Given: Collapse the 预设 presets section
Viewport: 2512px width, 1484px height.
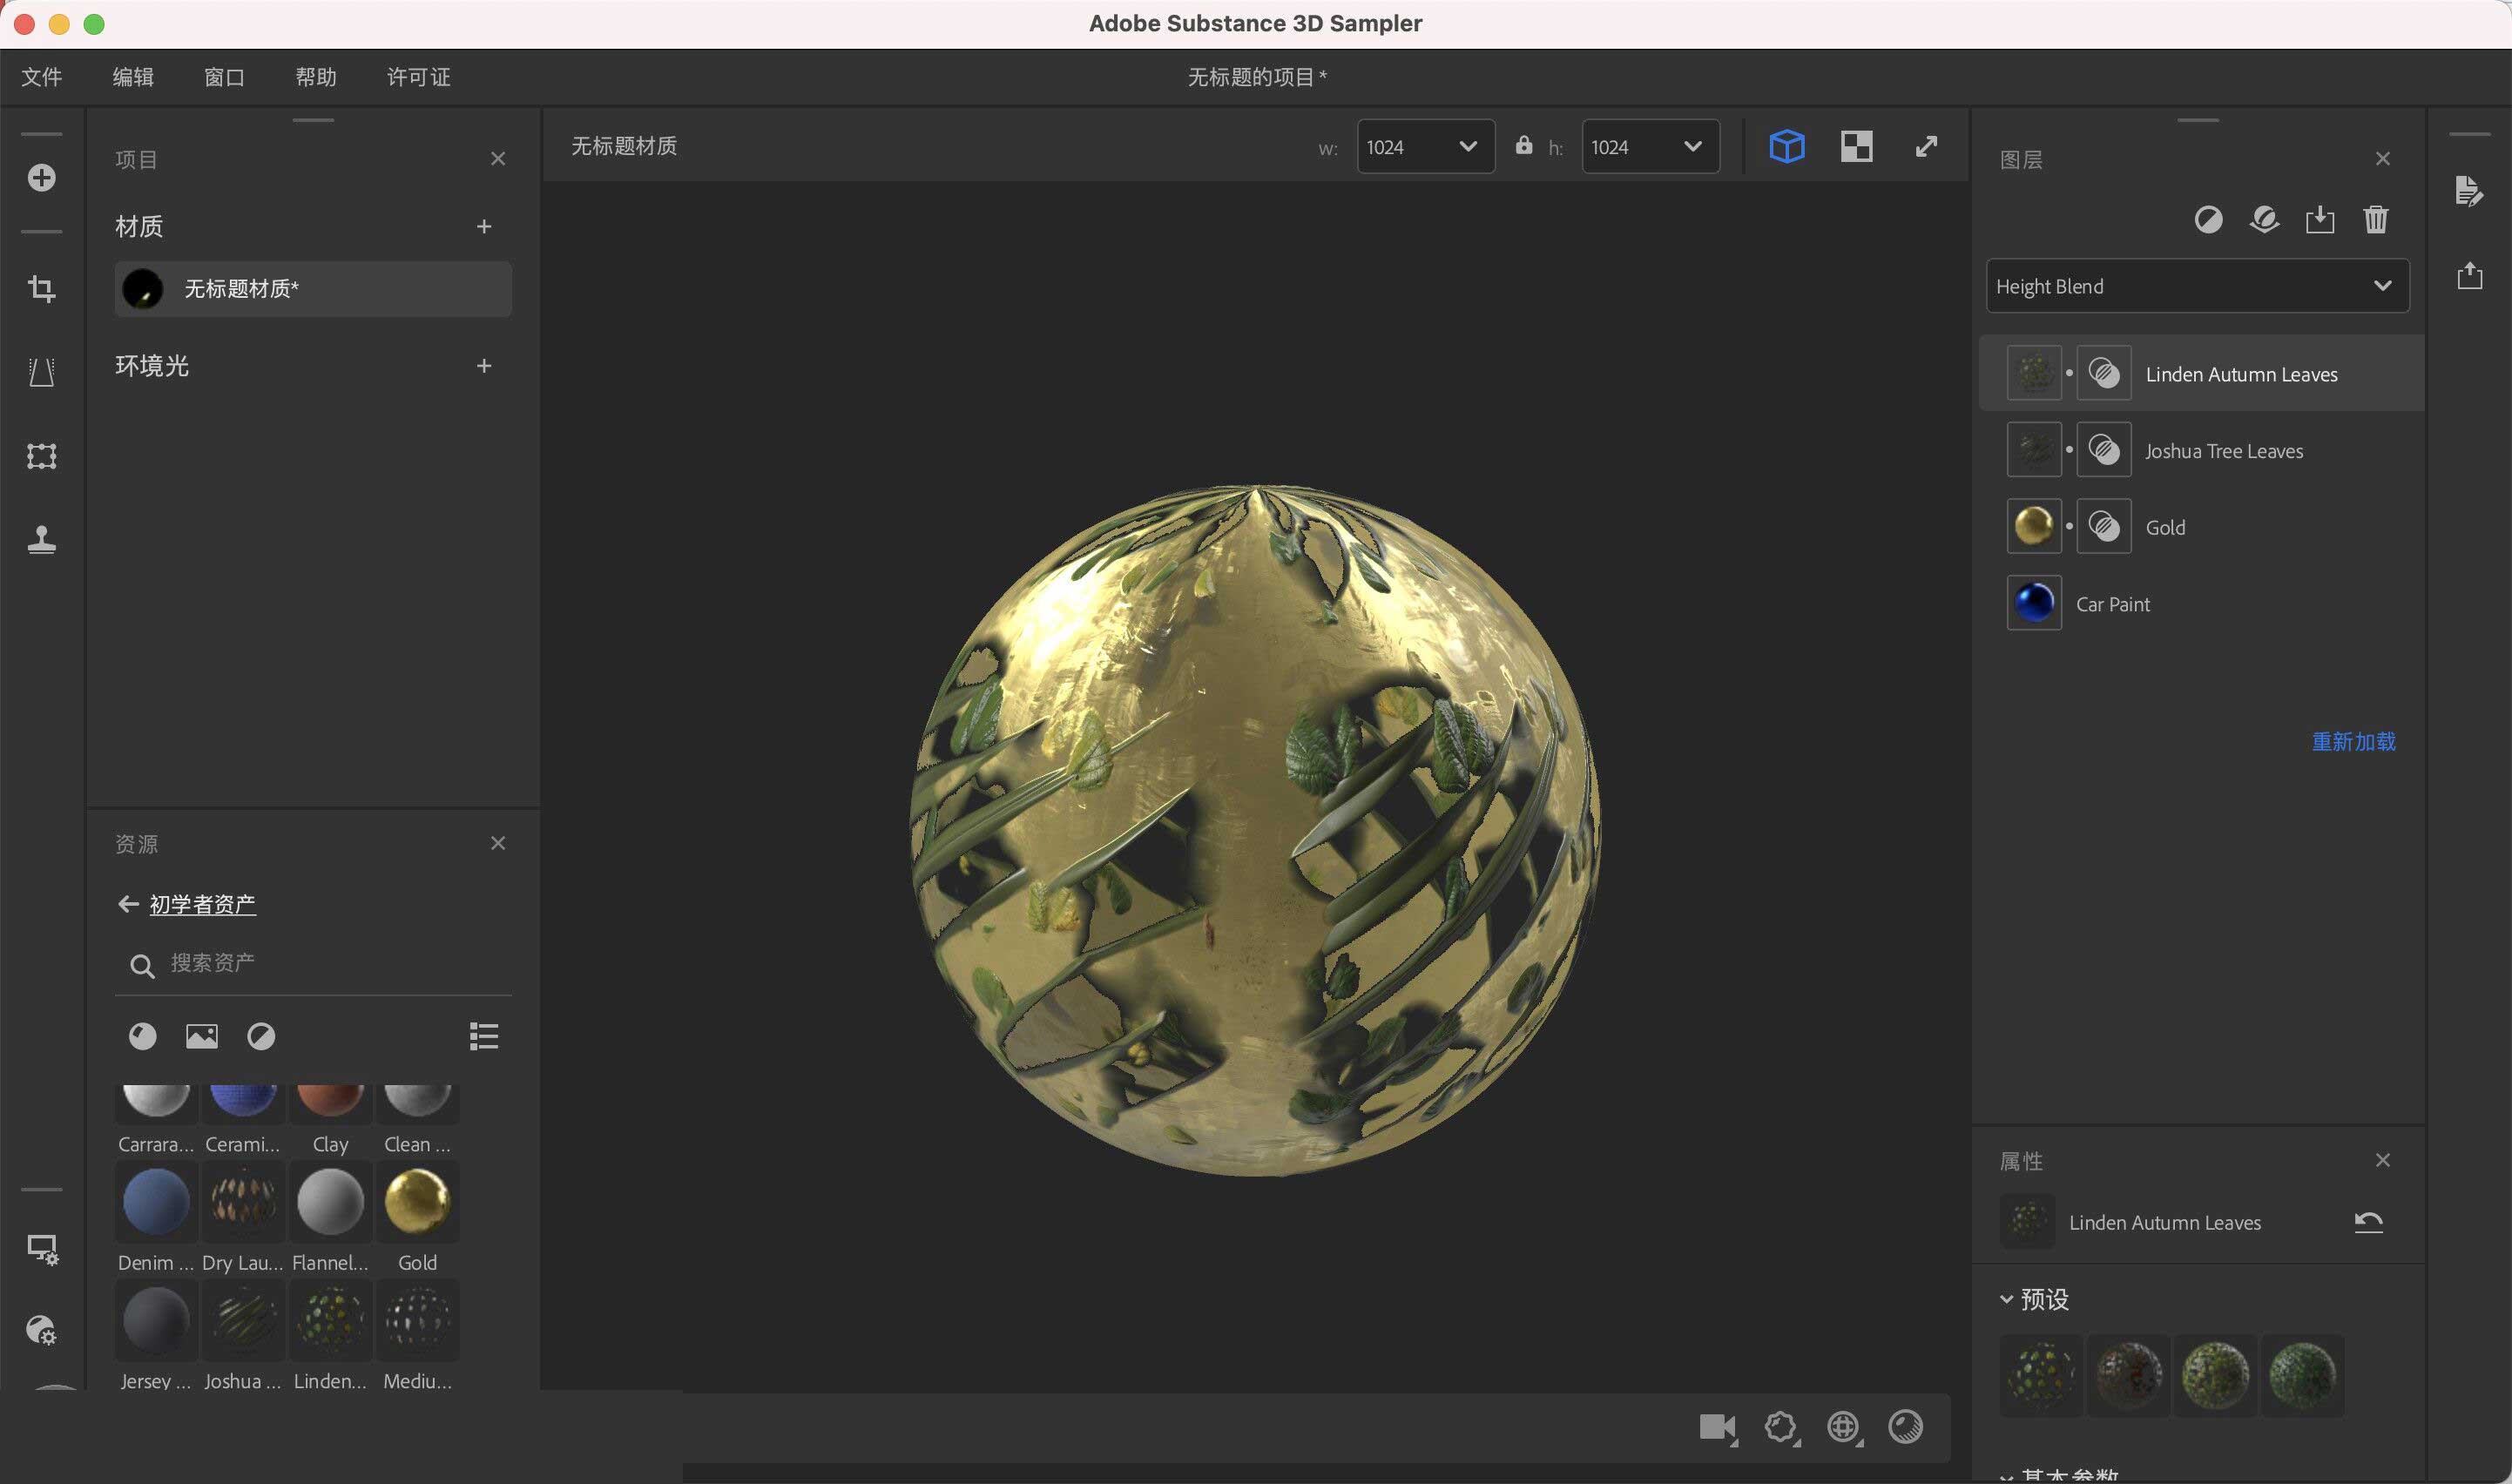Looking at the screenshot, I should tap(2007, 1299).
